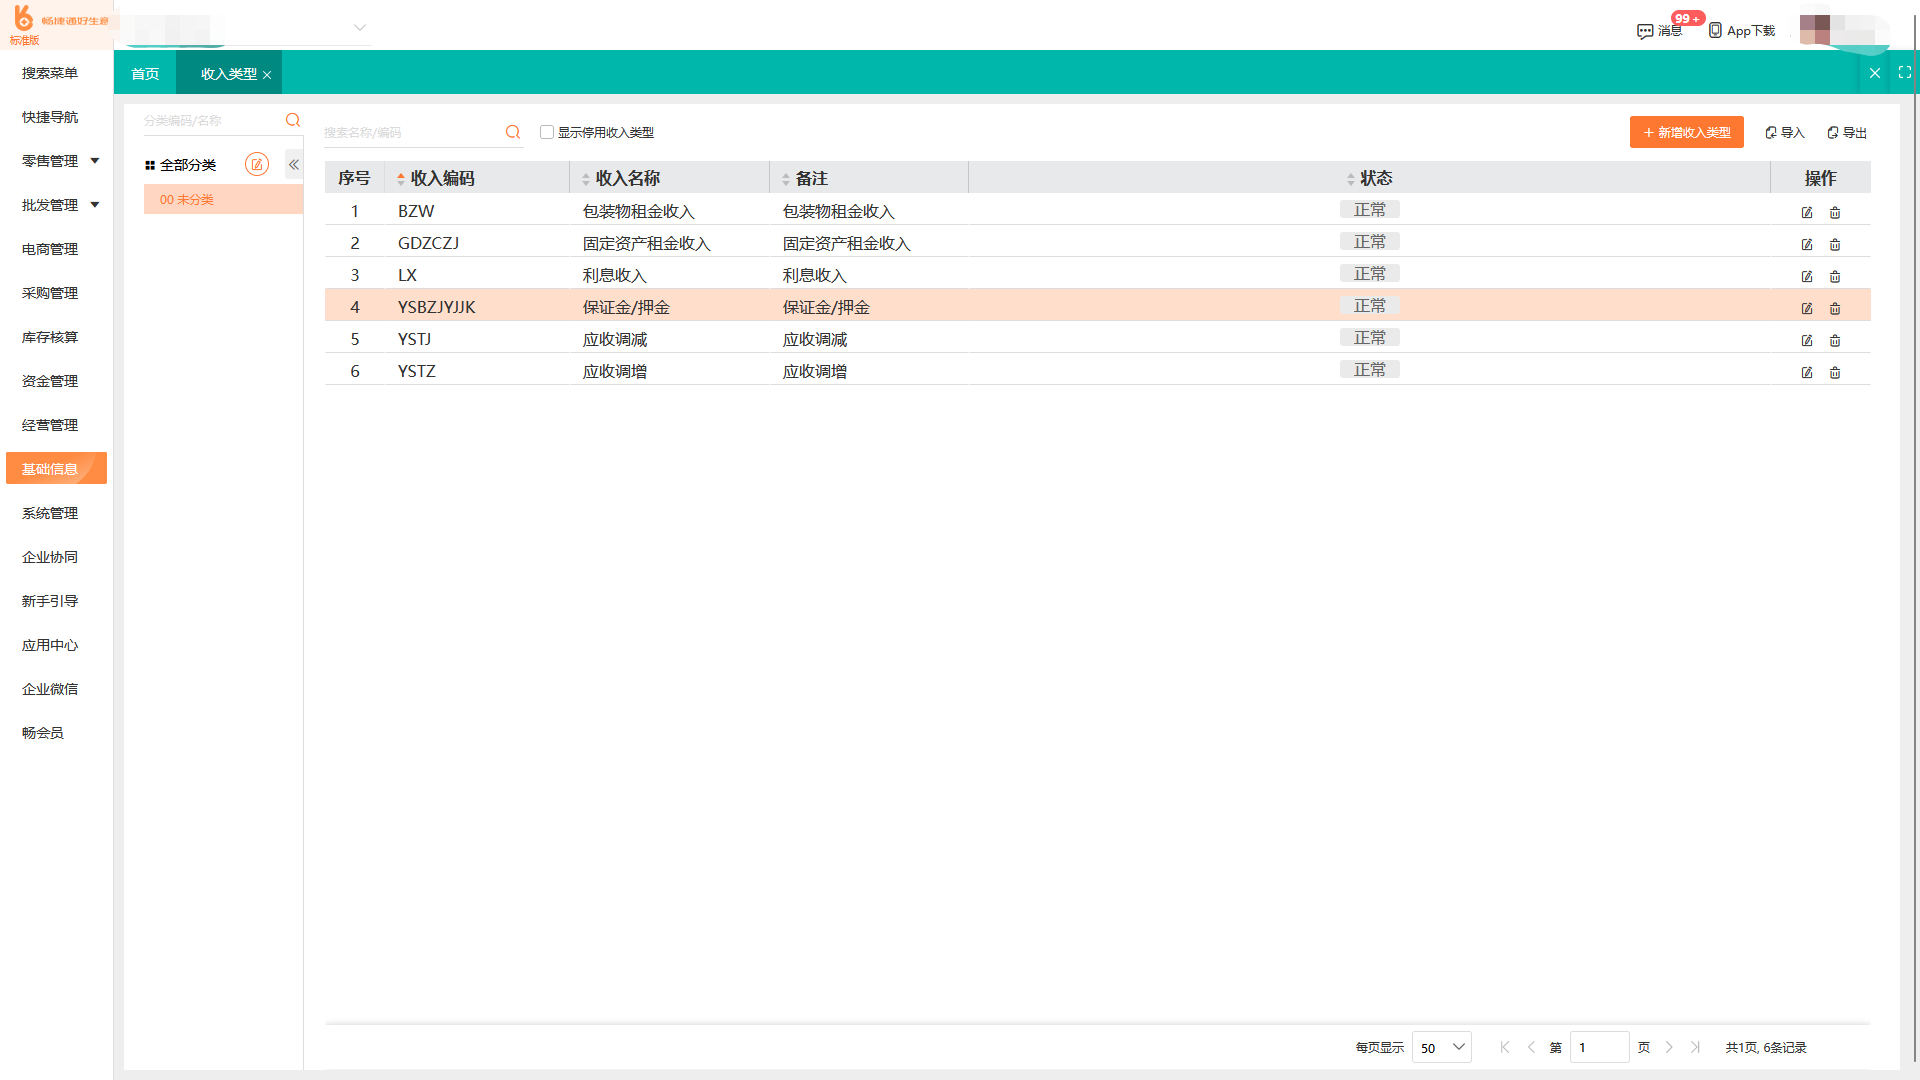The image size is (1920, 1080).
Task: Click the edit icon for LX row
Action: [x=1807, y=274]
